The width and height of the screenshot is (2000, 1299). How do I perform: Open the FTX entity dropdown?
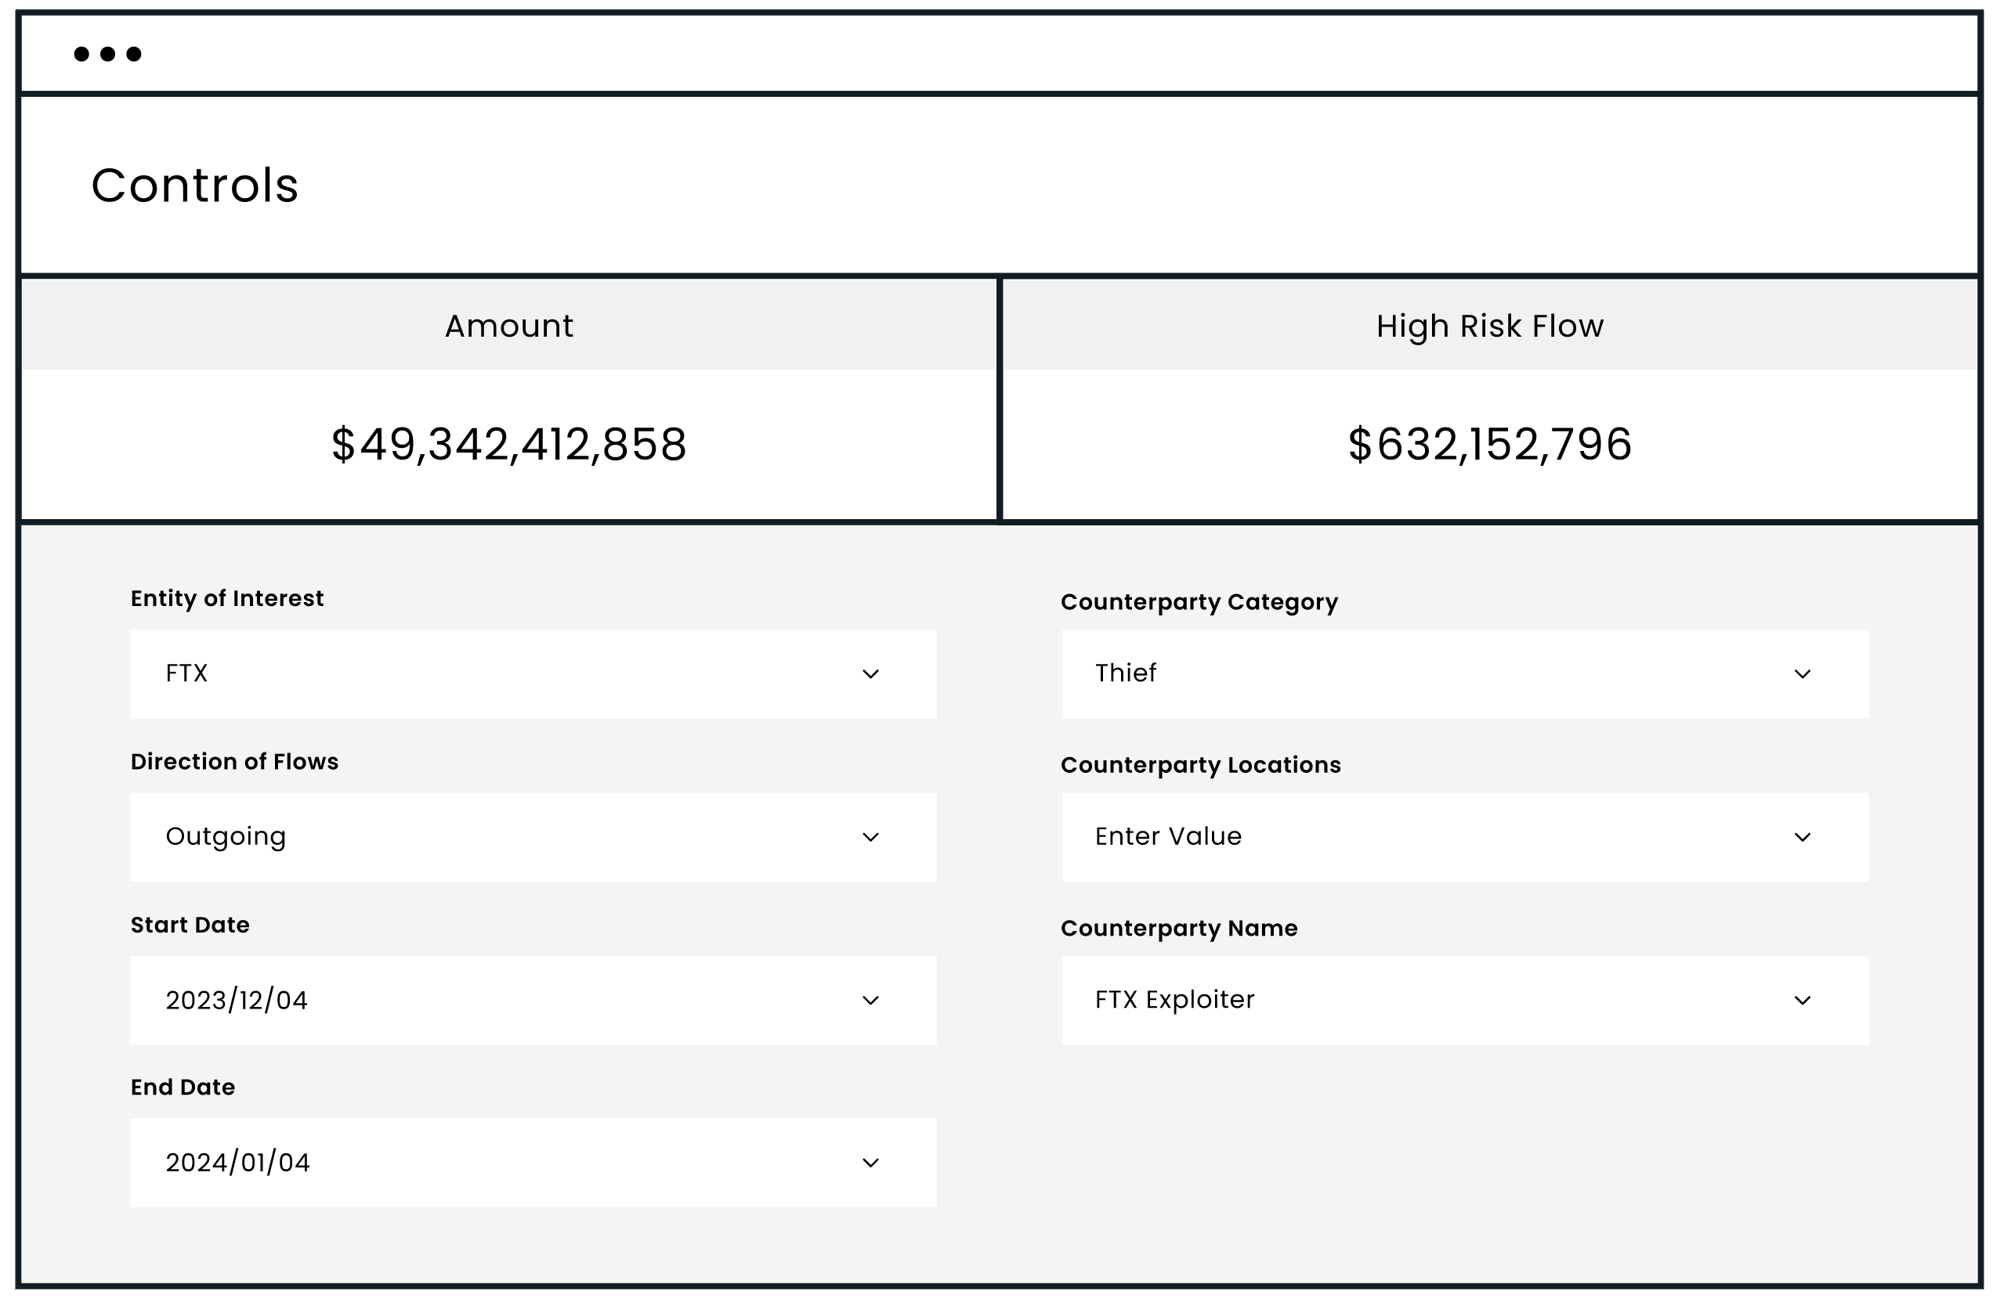click(533, 674)
